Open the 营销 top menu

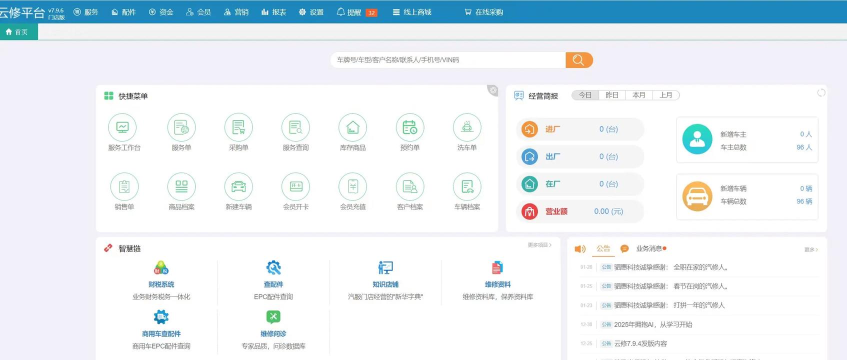(236, 12)
